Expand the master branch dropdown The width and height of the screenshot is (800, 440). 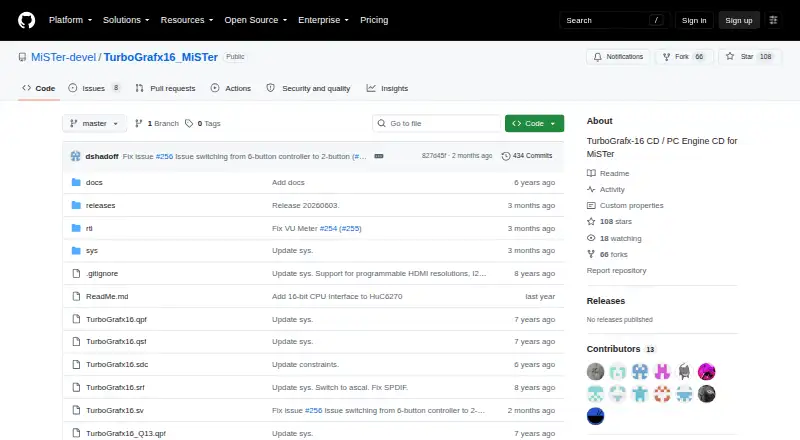point(94,124)
